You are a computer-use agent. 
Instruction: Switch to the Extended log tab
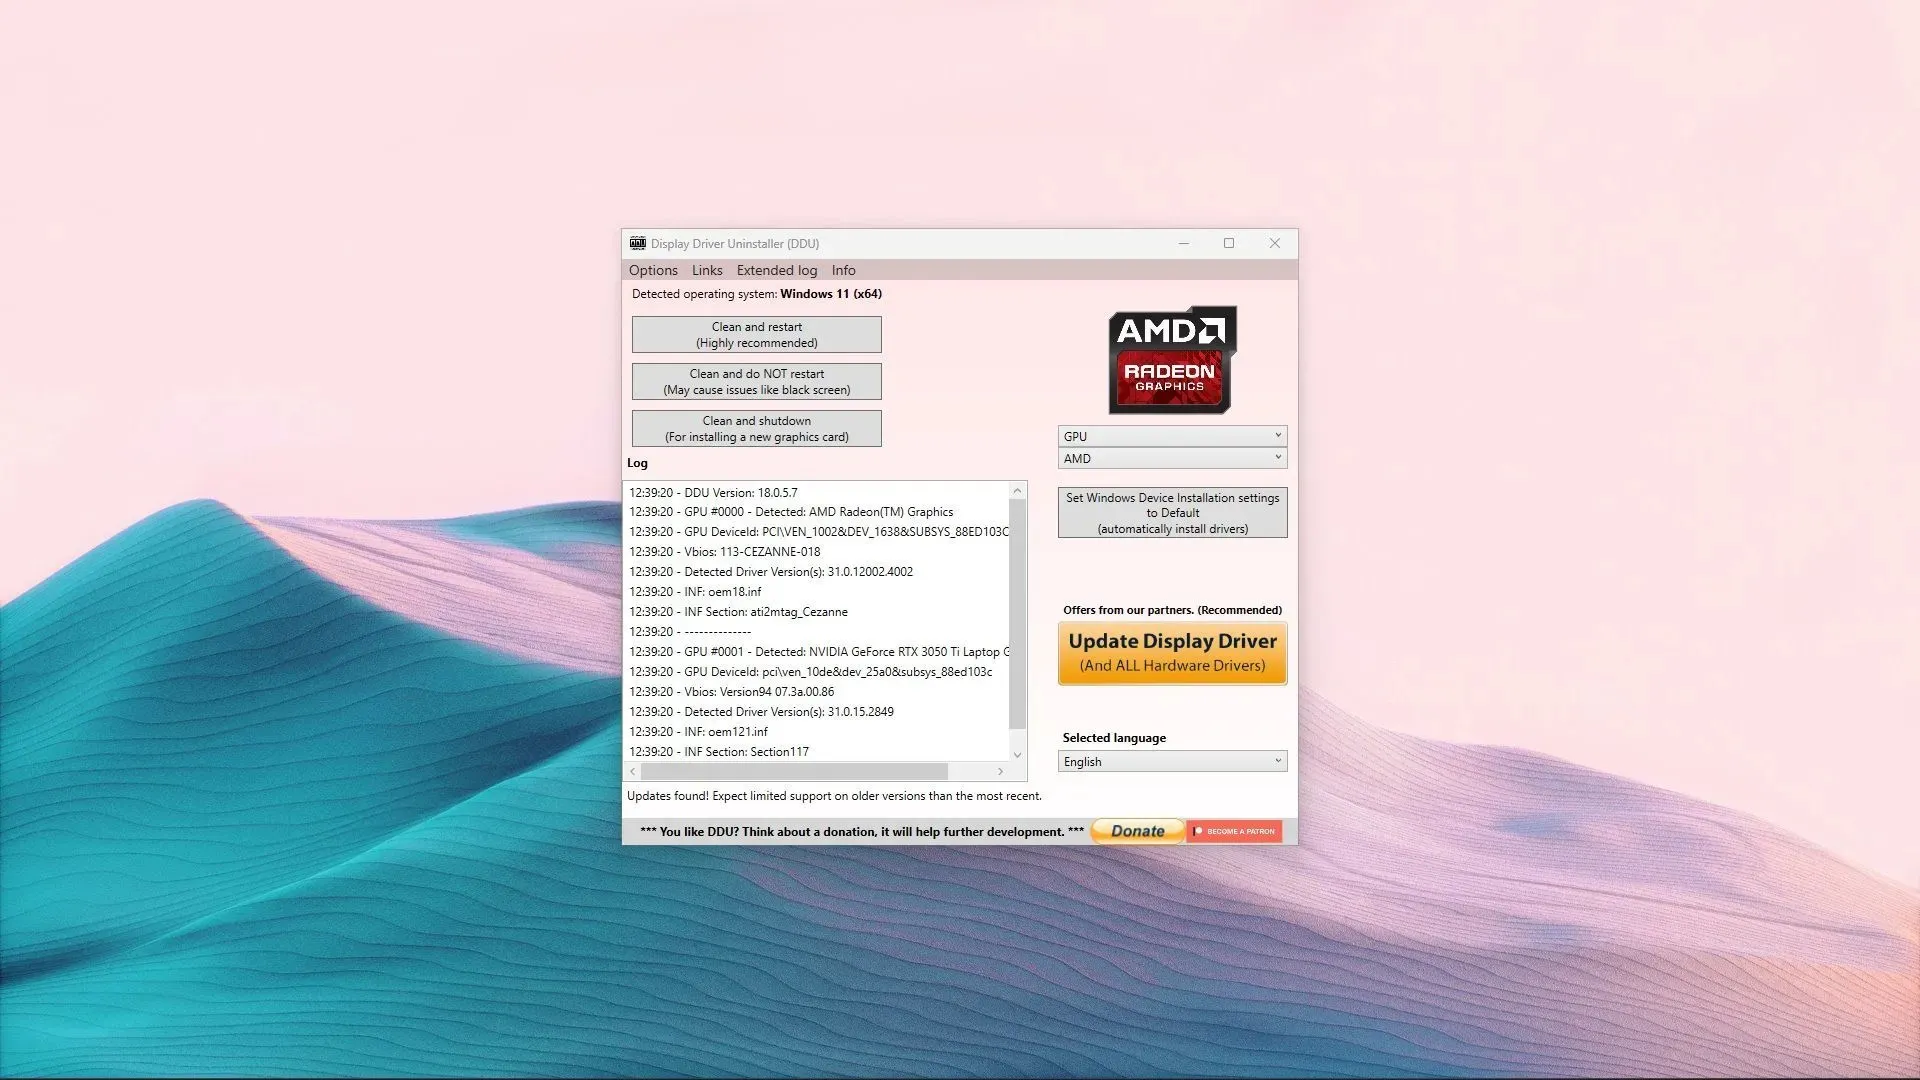click(x=777, y=270)
